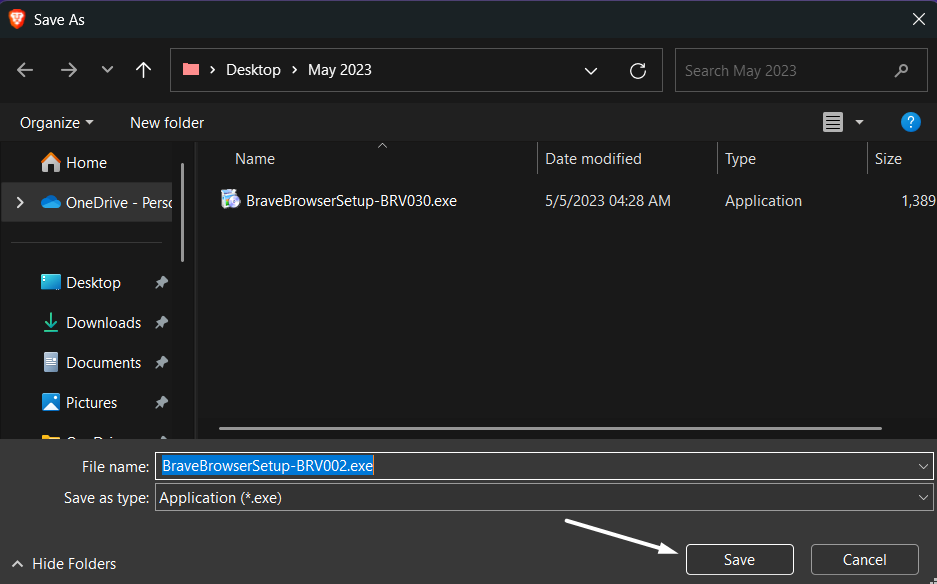Select May 2023 in the address breadcrumb
Screen dimensions: 937x584
(x=339, y=70)
